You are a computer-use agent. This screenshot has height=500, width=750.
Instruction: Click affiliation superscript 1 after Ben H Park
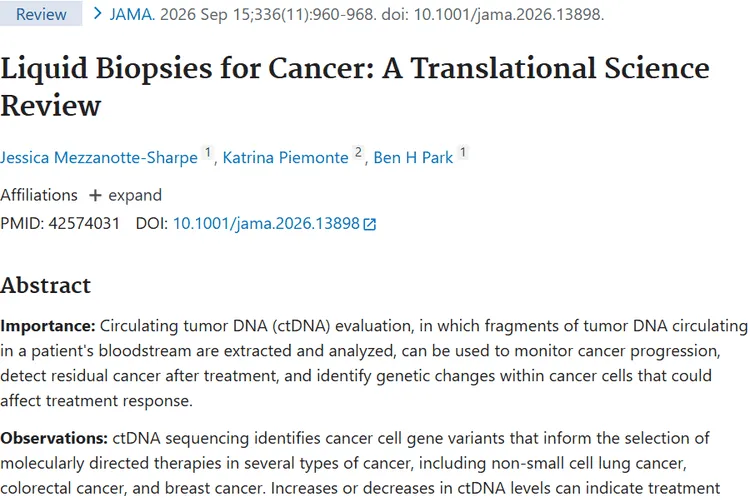click(463, 153)
